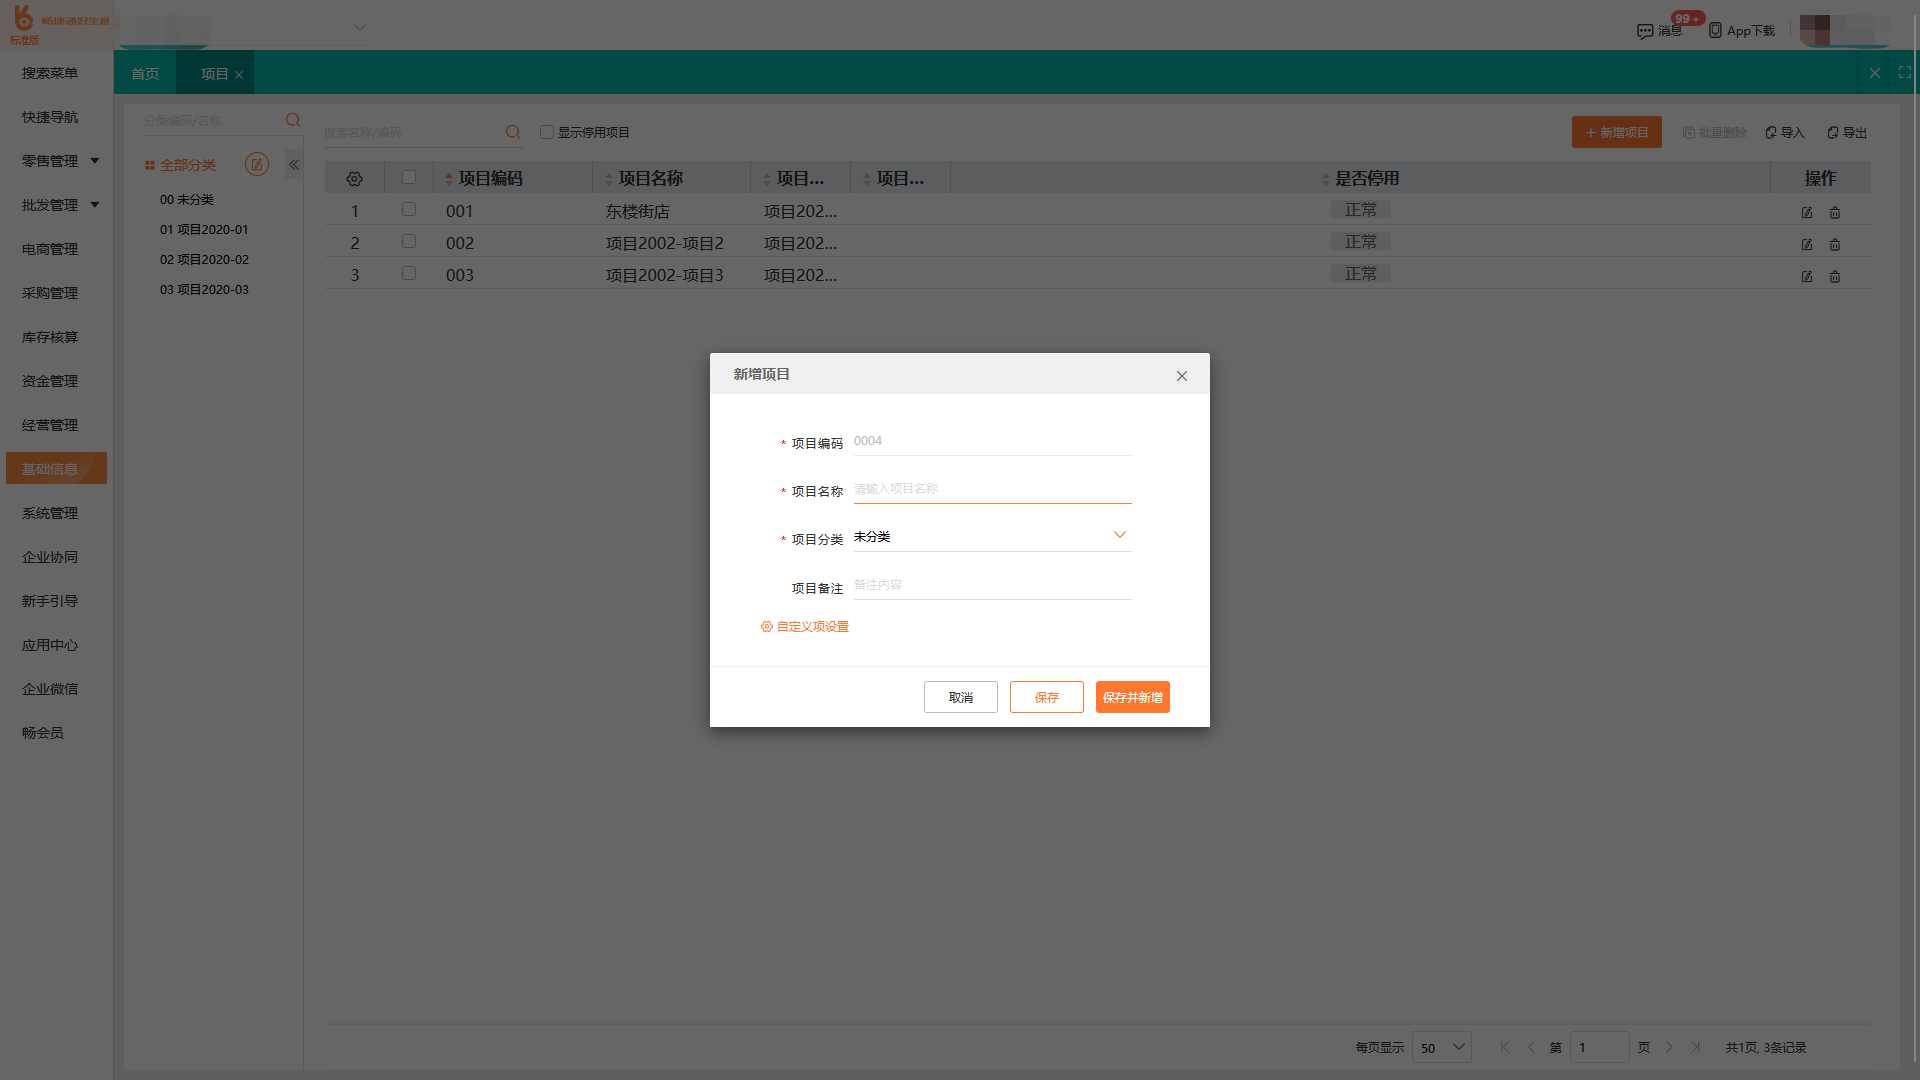The image size is (1920, 1080).
Task: Click the import icon in toolbar
Action: [1787, 131]
